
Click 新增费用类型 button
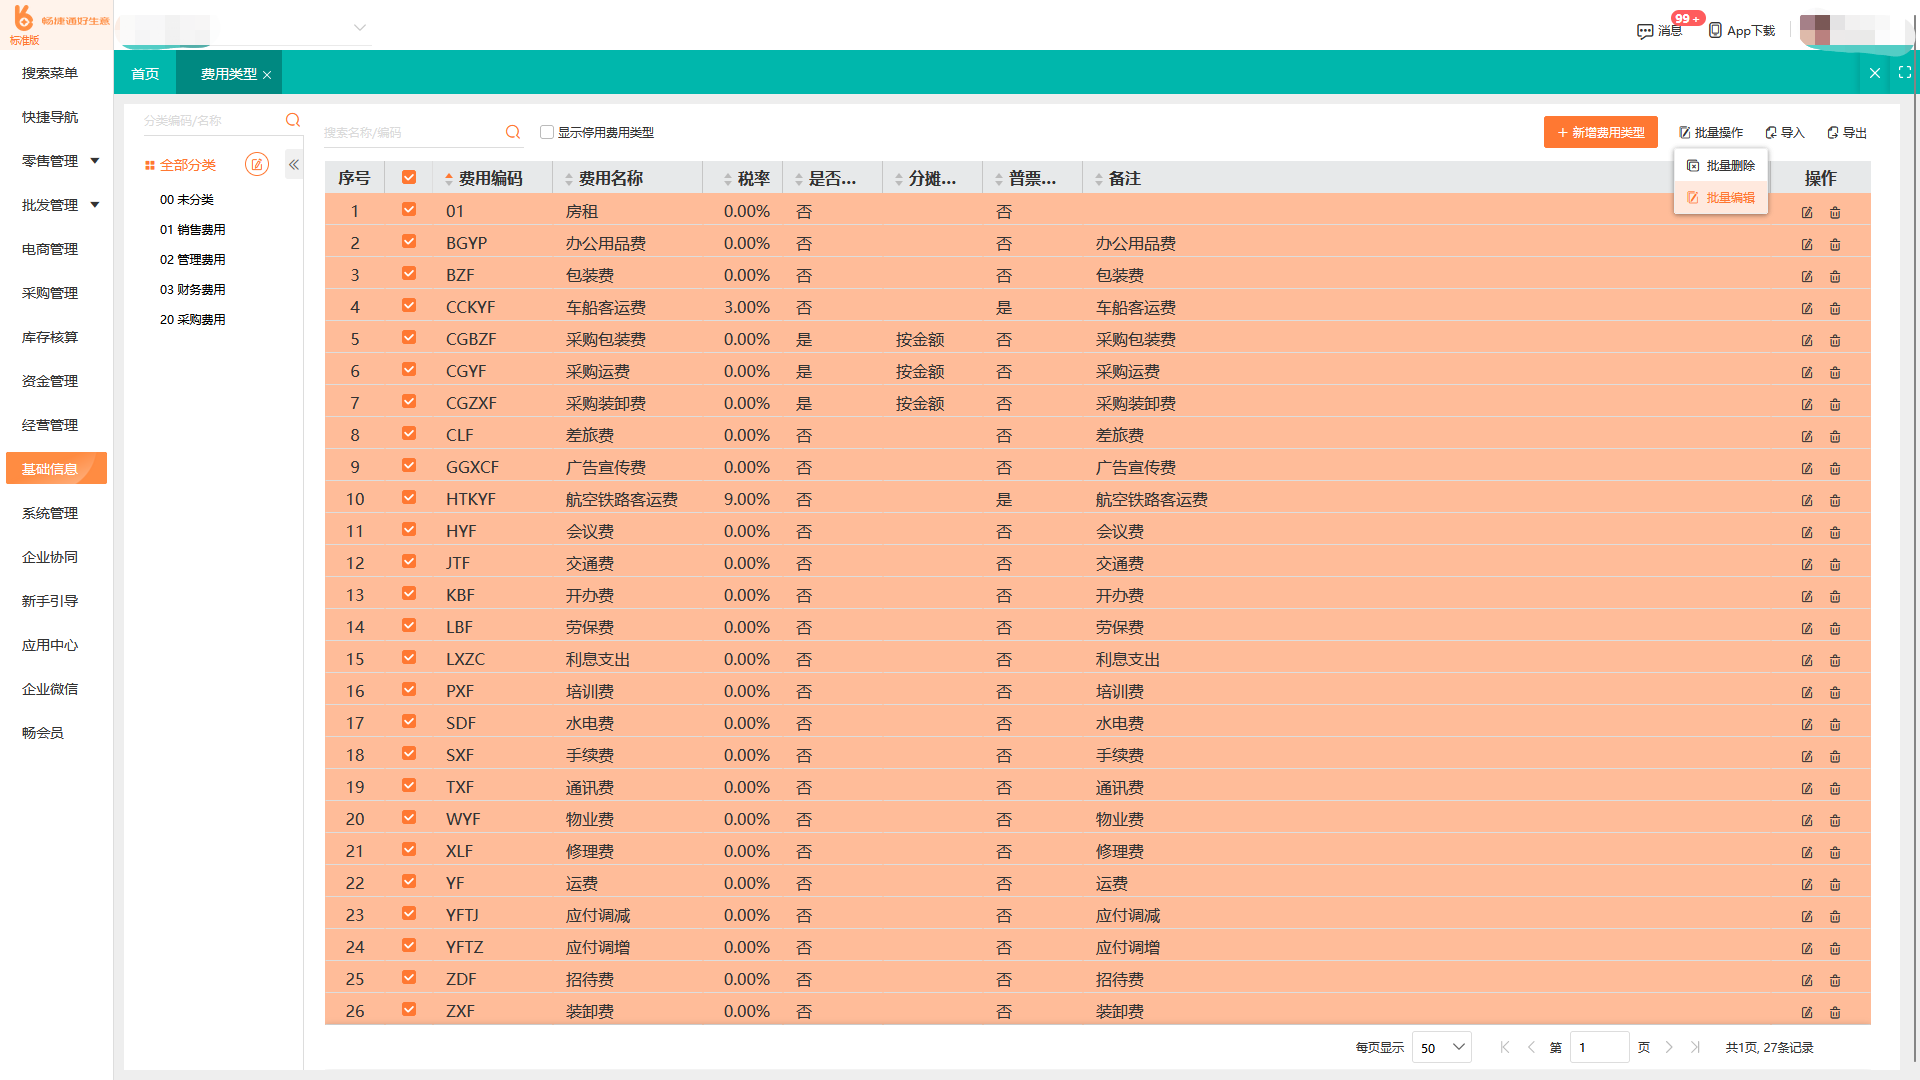[x=1598, y=131]
